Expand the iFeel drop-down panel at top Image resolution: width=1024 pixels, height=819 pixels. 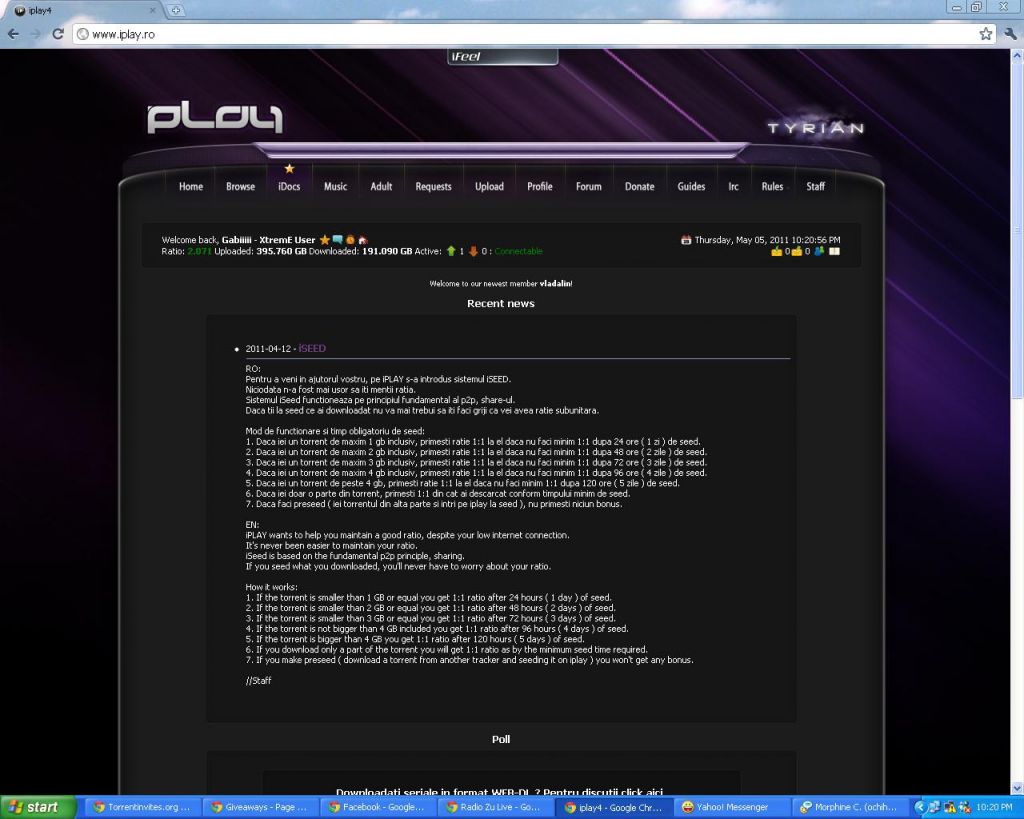click(502, 56)
